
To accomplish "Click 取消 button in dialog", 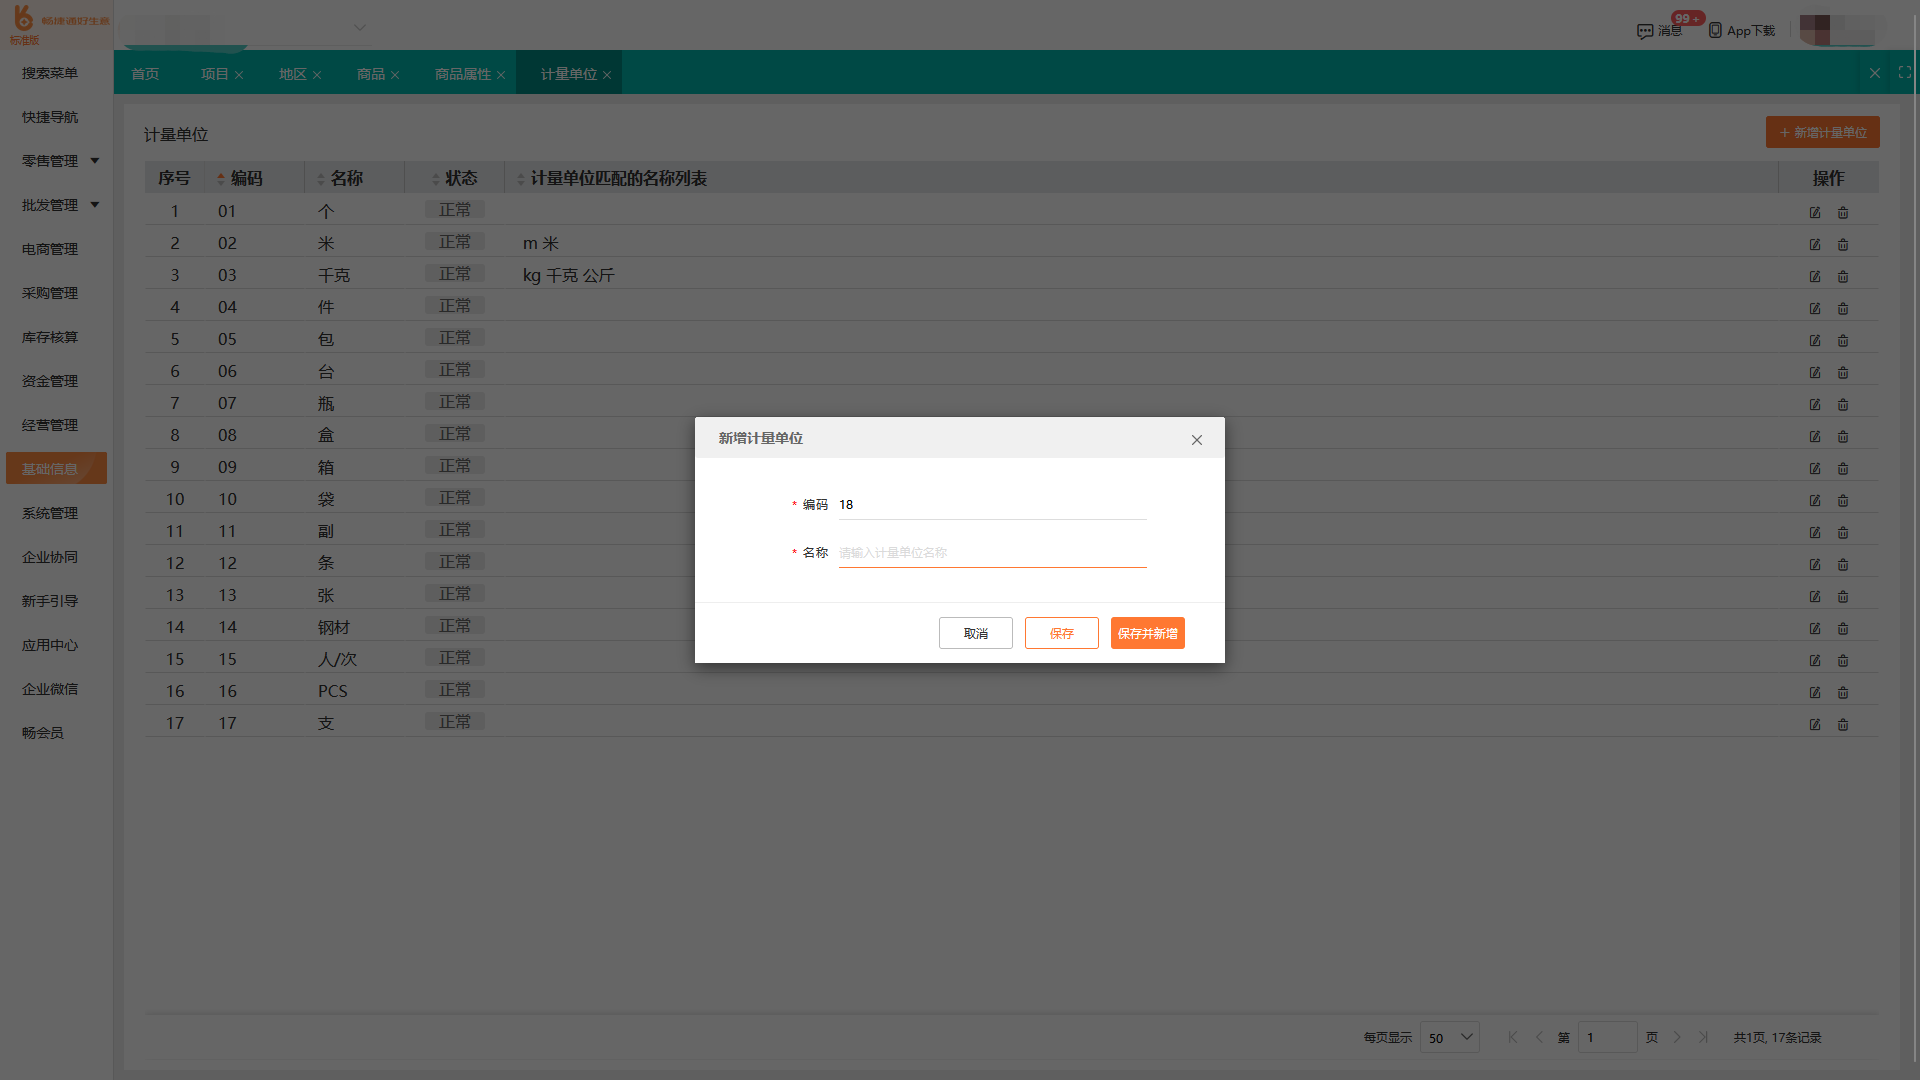I will tap(975, 633).
